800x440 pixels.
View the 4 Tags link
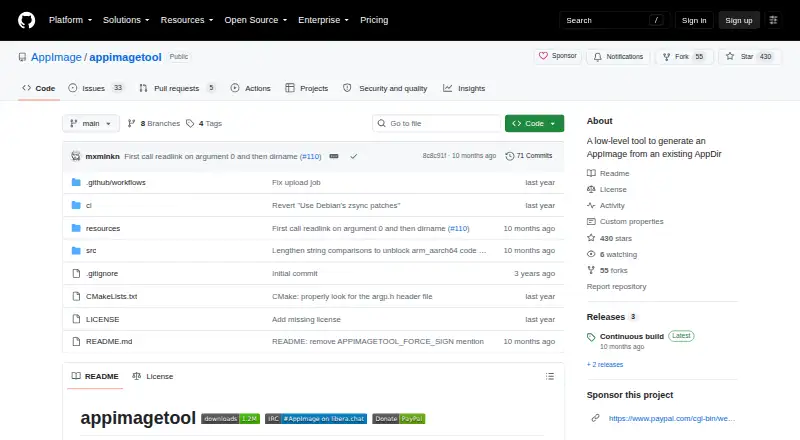point(204,124)
